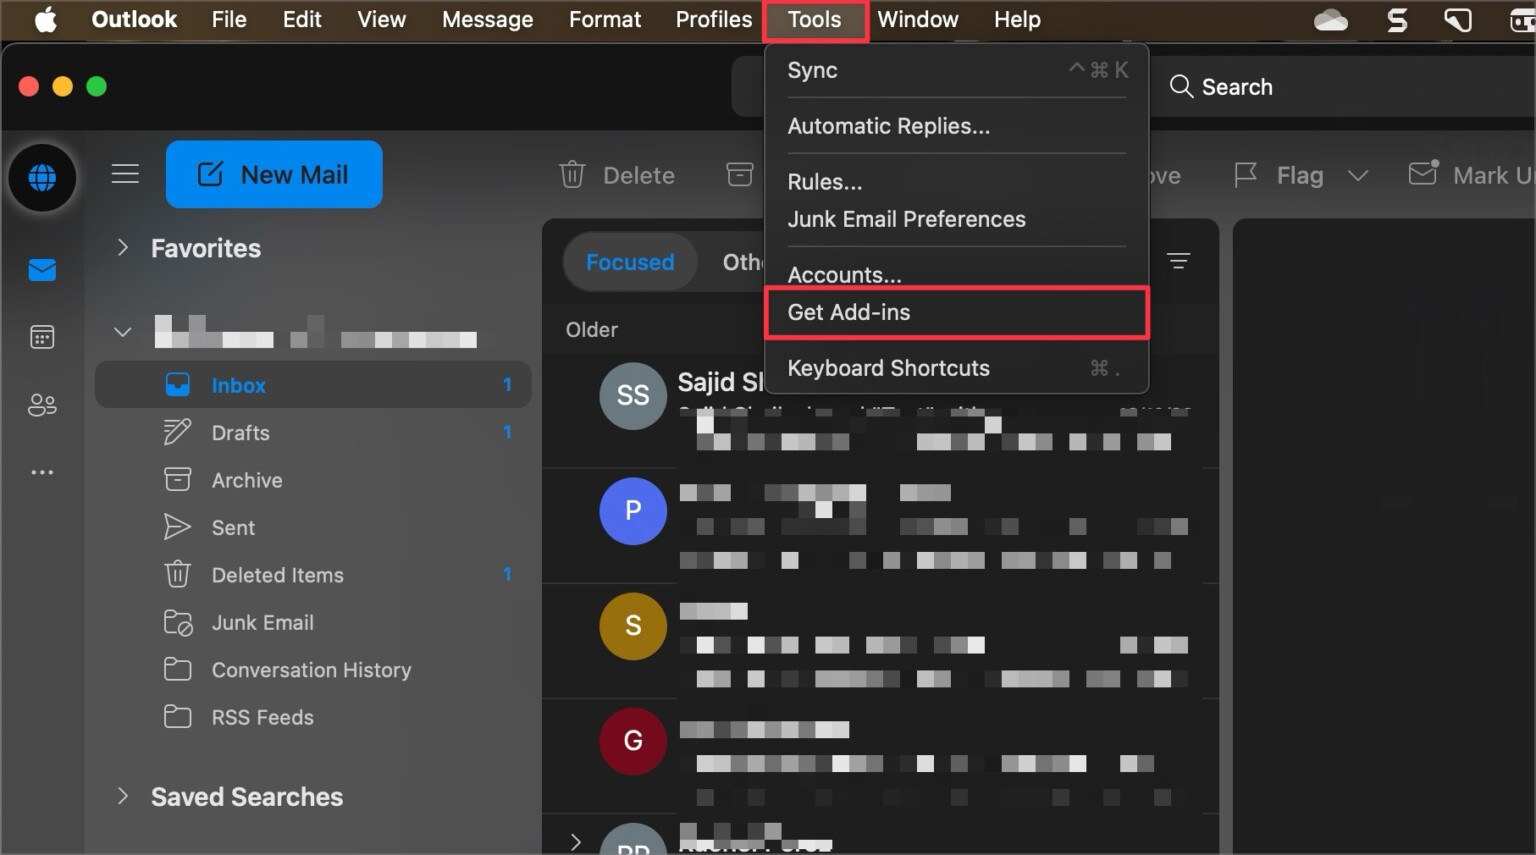1536x855 pixels.
Task: Open the Flag dropdown arrow
Action: (1359, 175)
